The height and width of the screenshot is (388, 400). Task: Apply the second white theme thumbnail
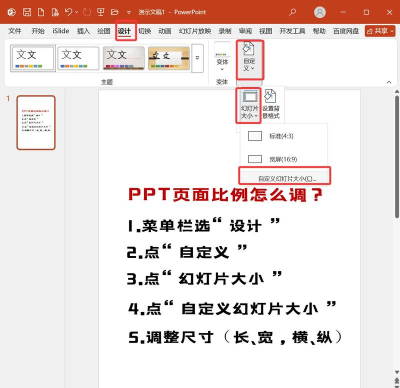click(78, 58)
